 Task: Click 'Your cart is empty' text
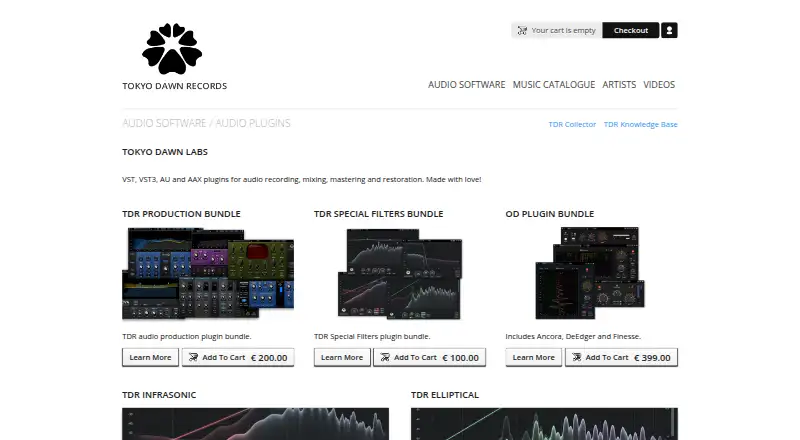(563, 31)
